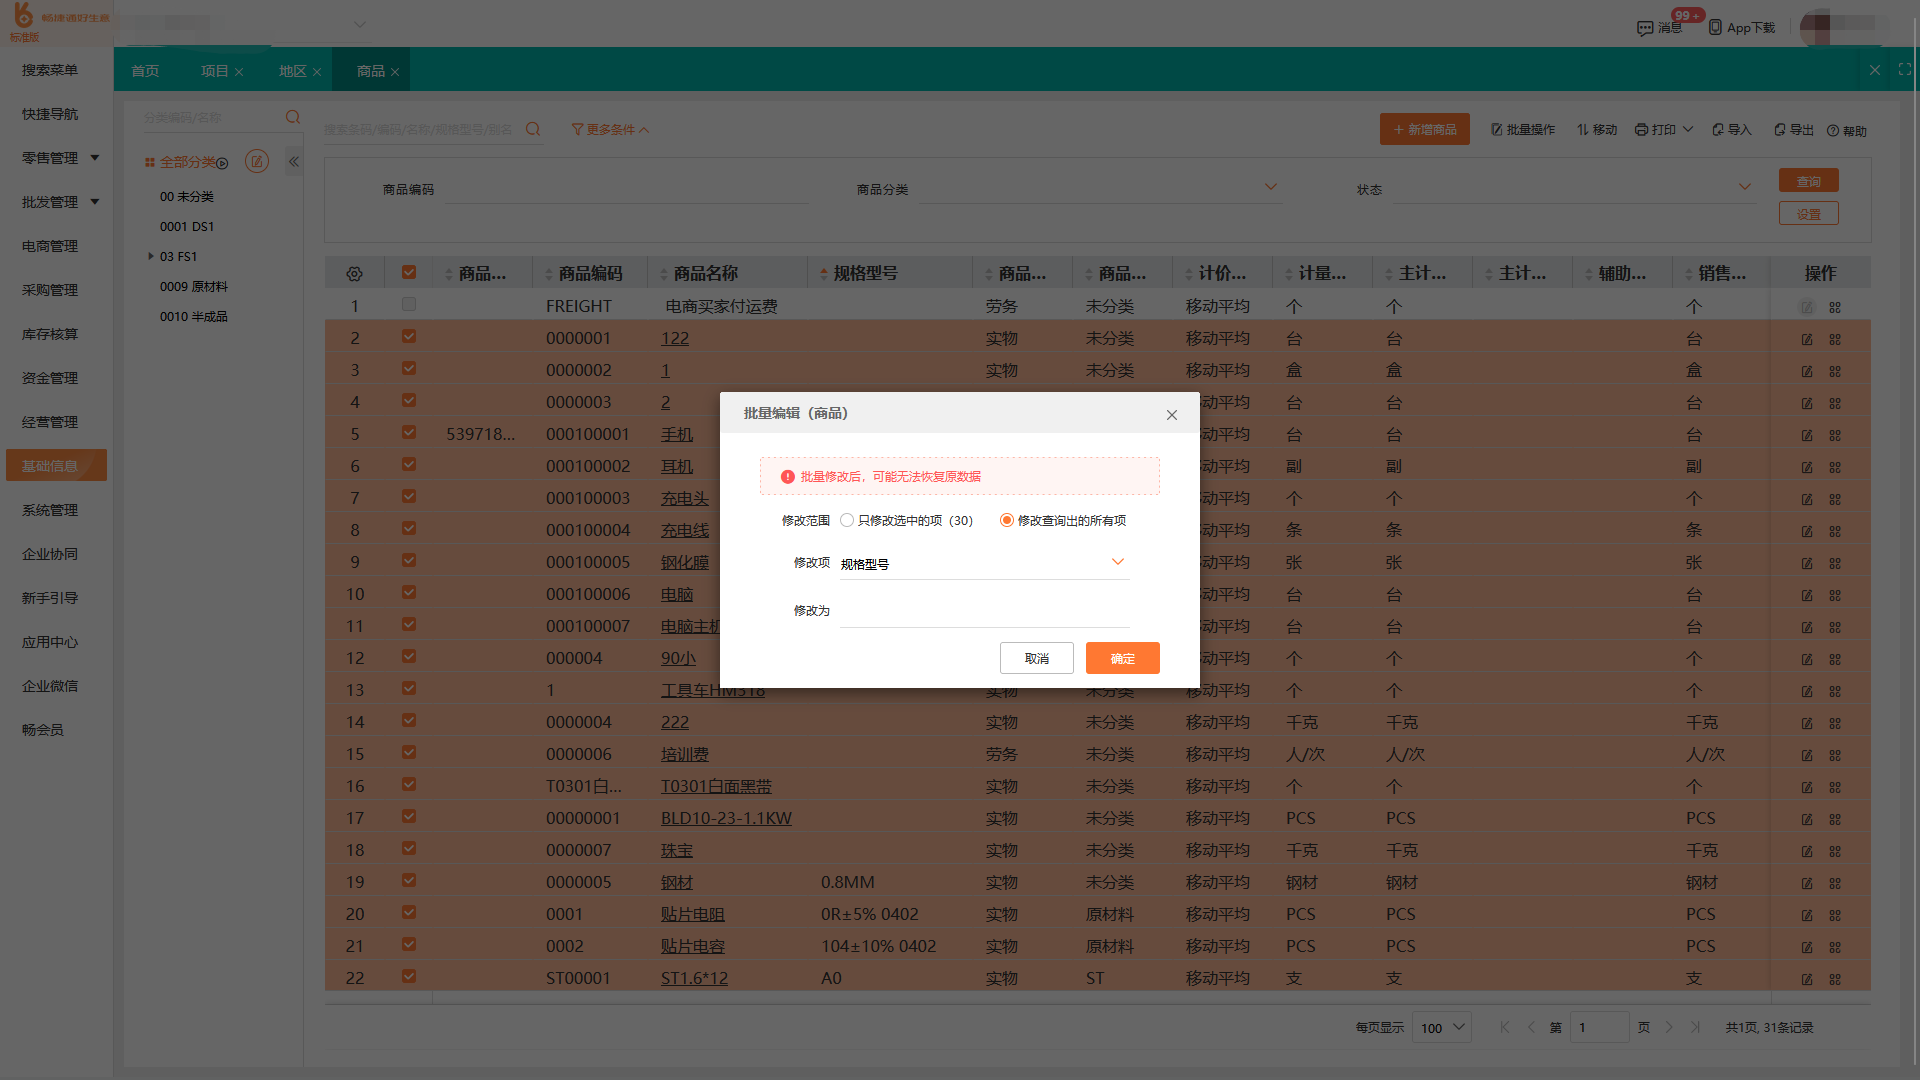Open the 基础信息 menu item
The image size is (1920, 1080).
coord(53,465)
